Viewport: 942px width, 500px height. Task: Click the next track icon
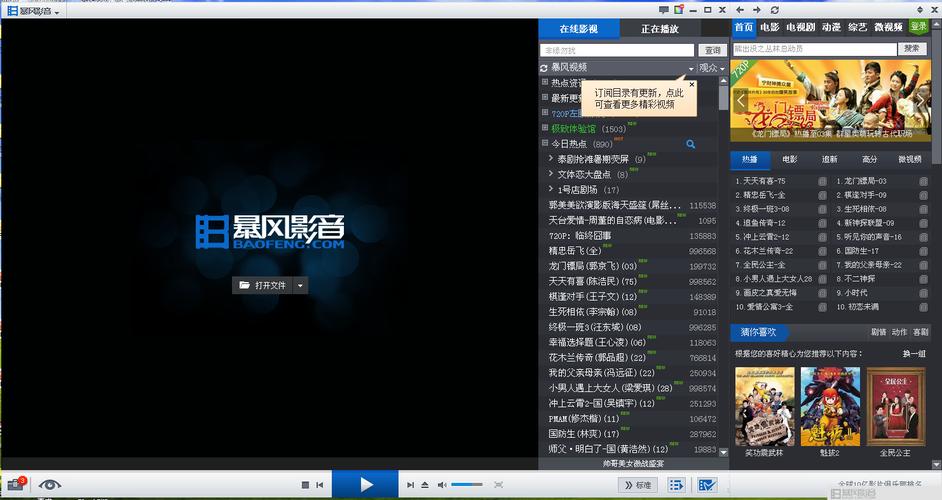pos(410,485)
